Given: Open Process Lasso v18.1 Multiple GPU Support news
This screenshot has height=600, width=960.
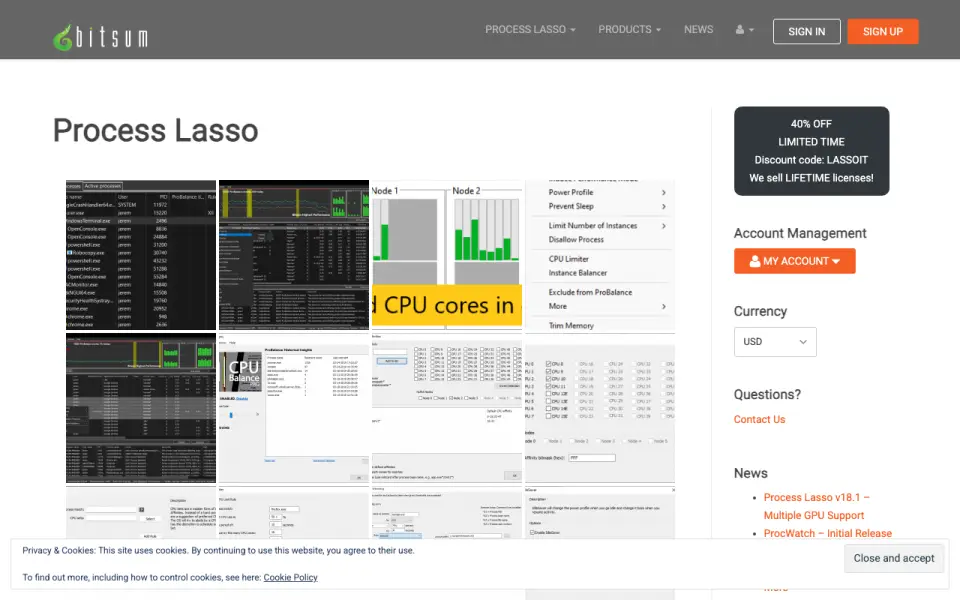Looking at the screenshot, I should tap(816, 506).
